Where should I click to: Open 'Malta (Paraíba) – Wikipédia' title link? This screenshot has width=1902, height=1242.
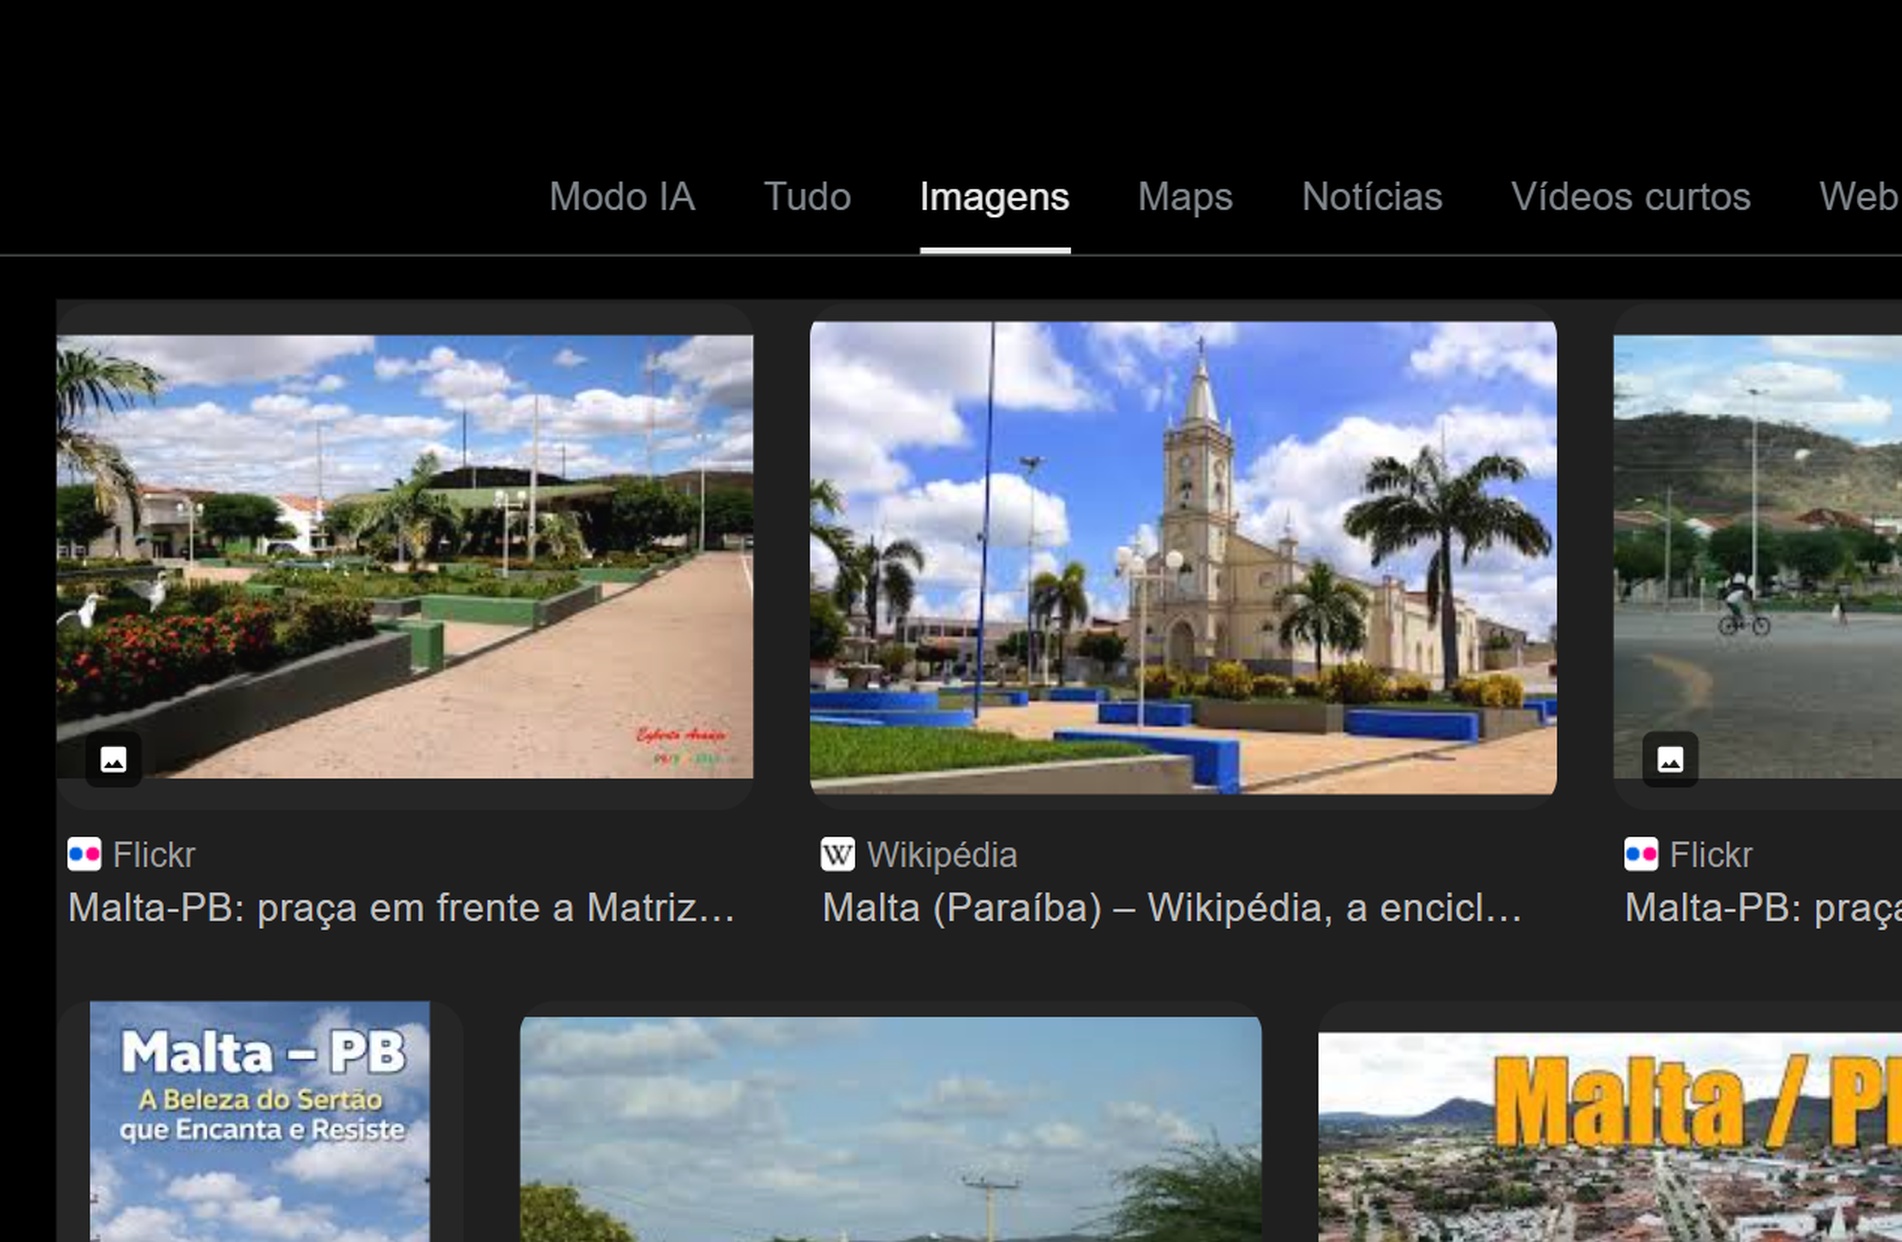pyautogui.click(x=1171, y=908)
